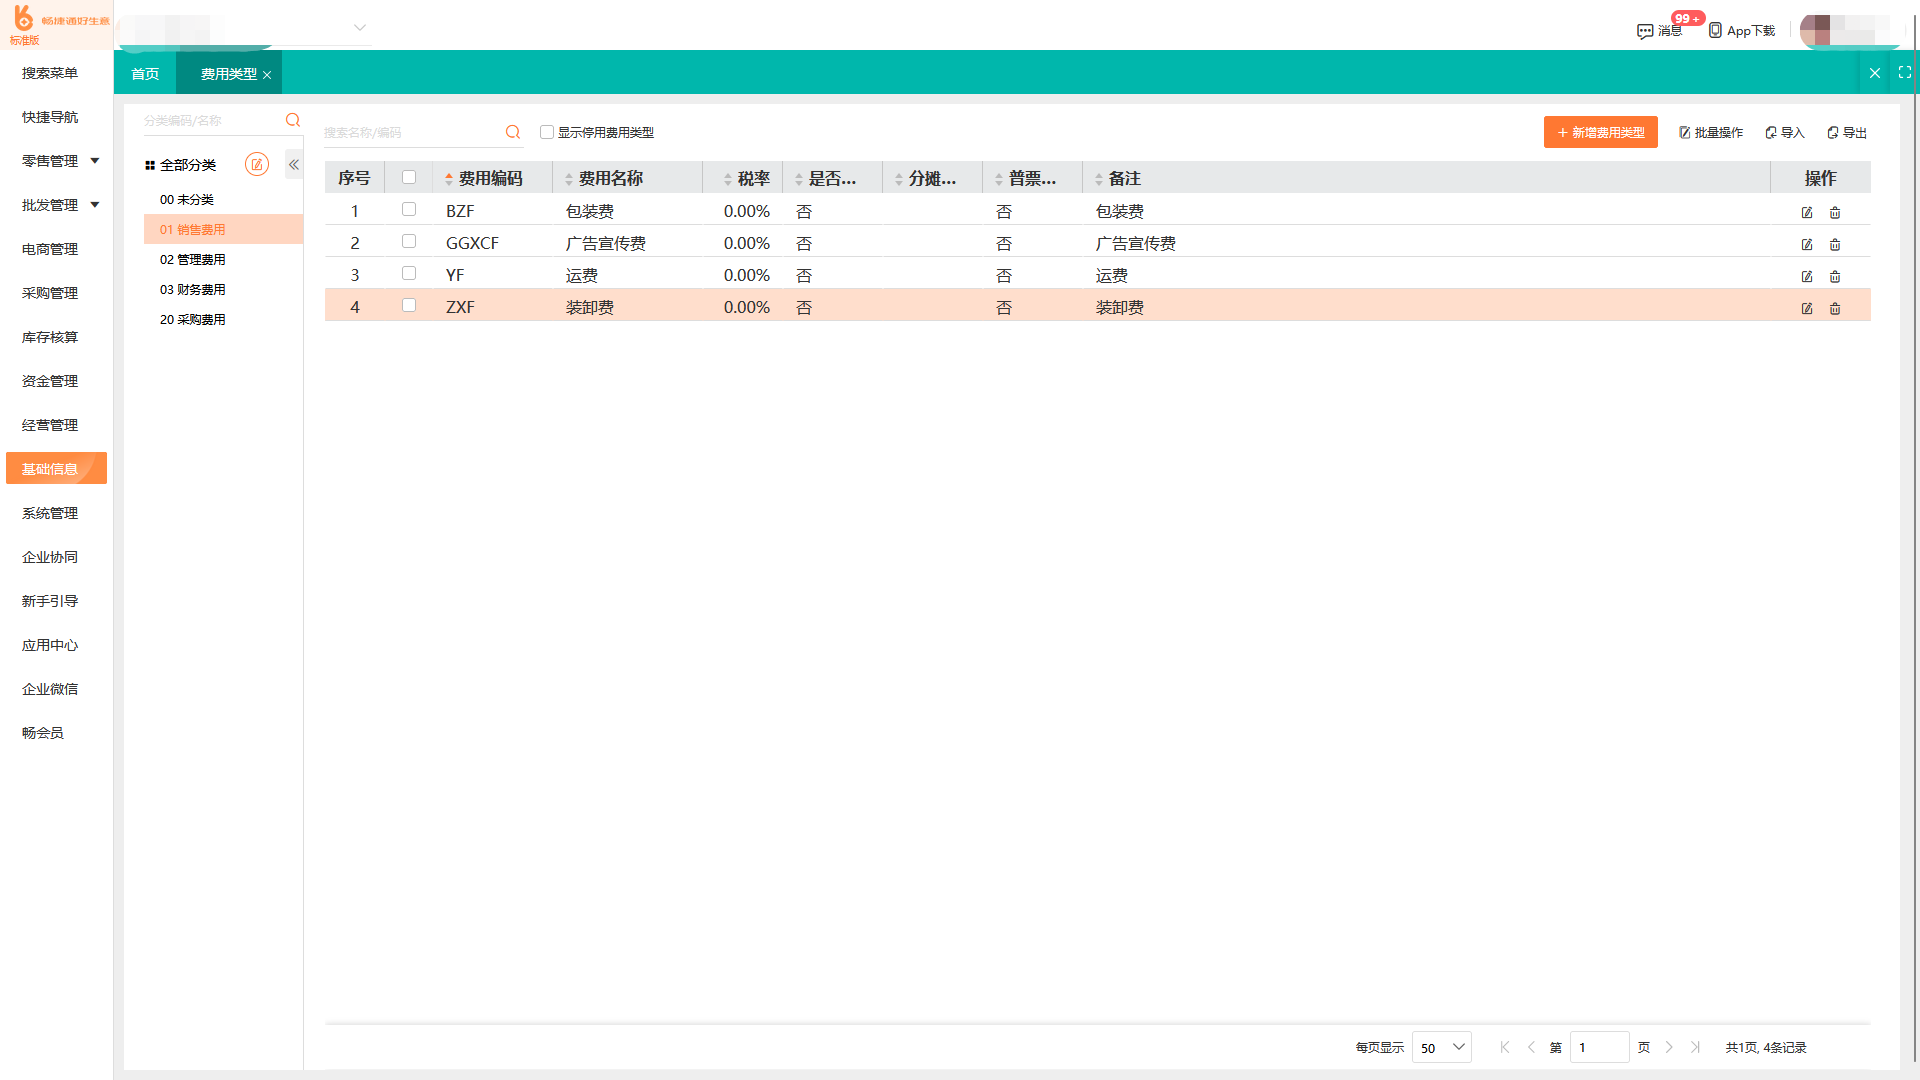Click the delete icon for 包装费 row

pos(1834,212)
